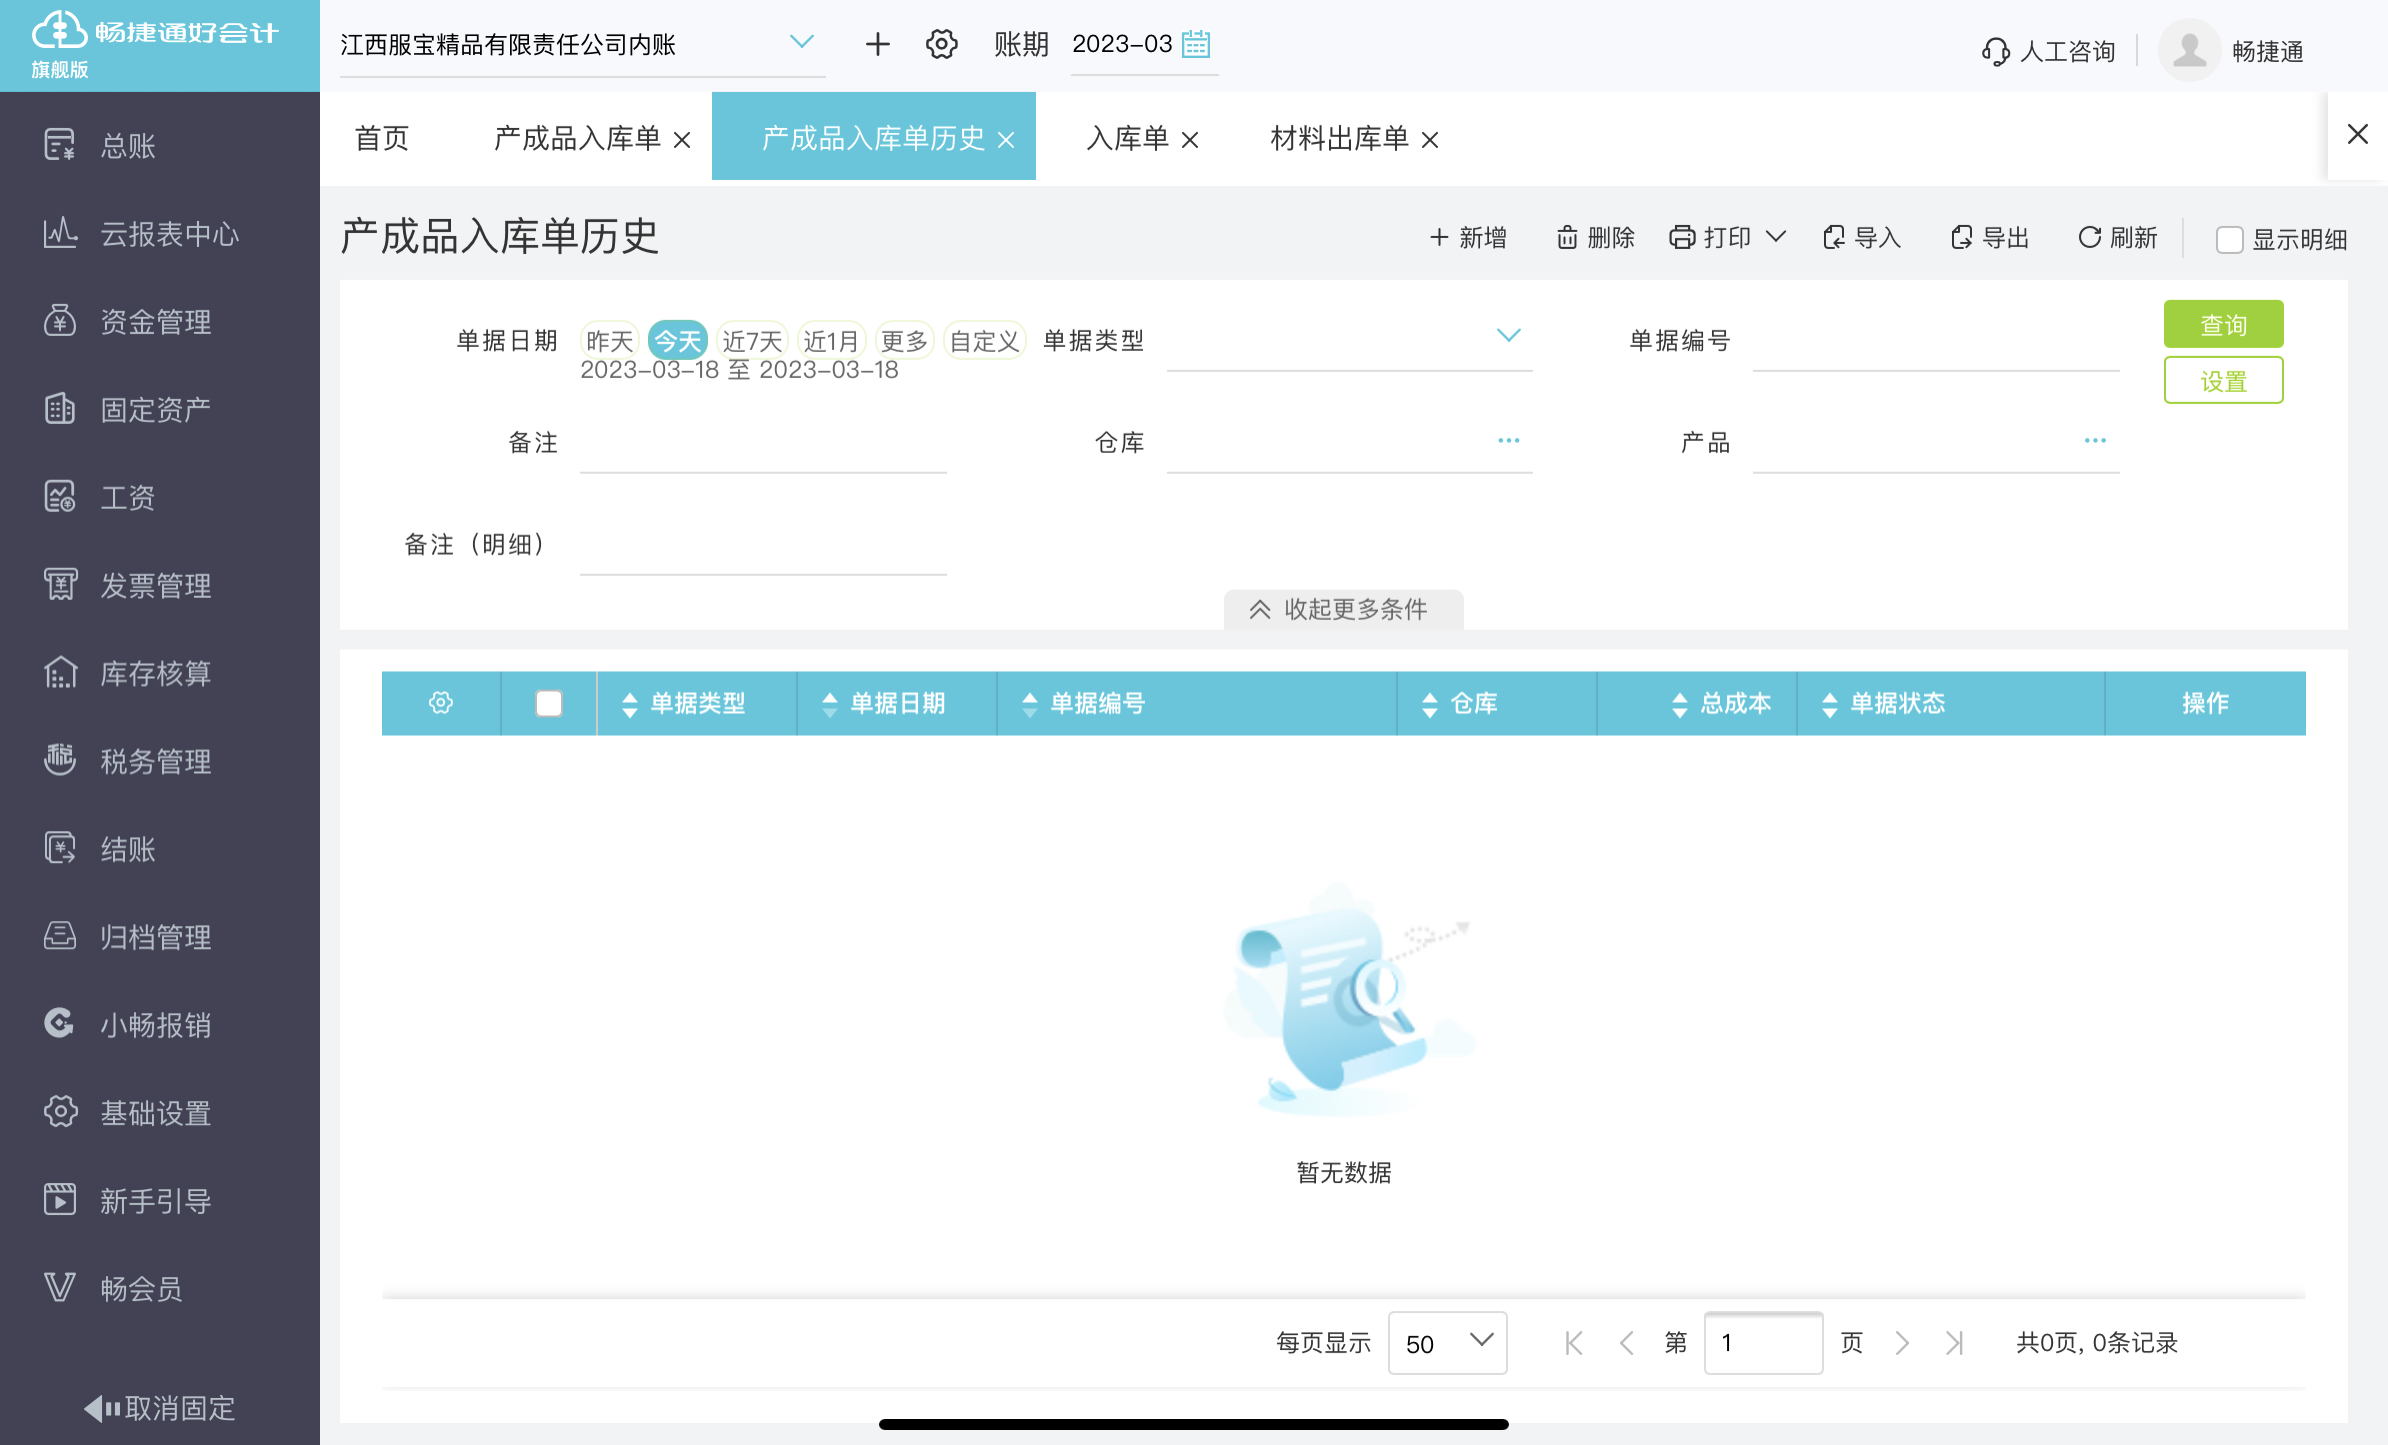
Task: Click the 新增 (New) icon button
Action: (x=1467, y=237)
